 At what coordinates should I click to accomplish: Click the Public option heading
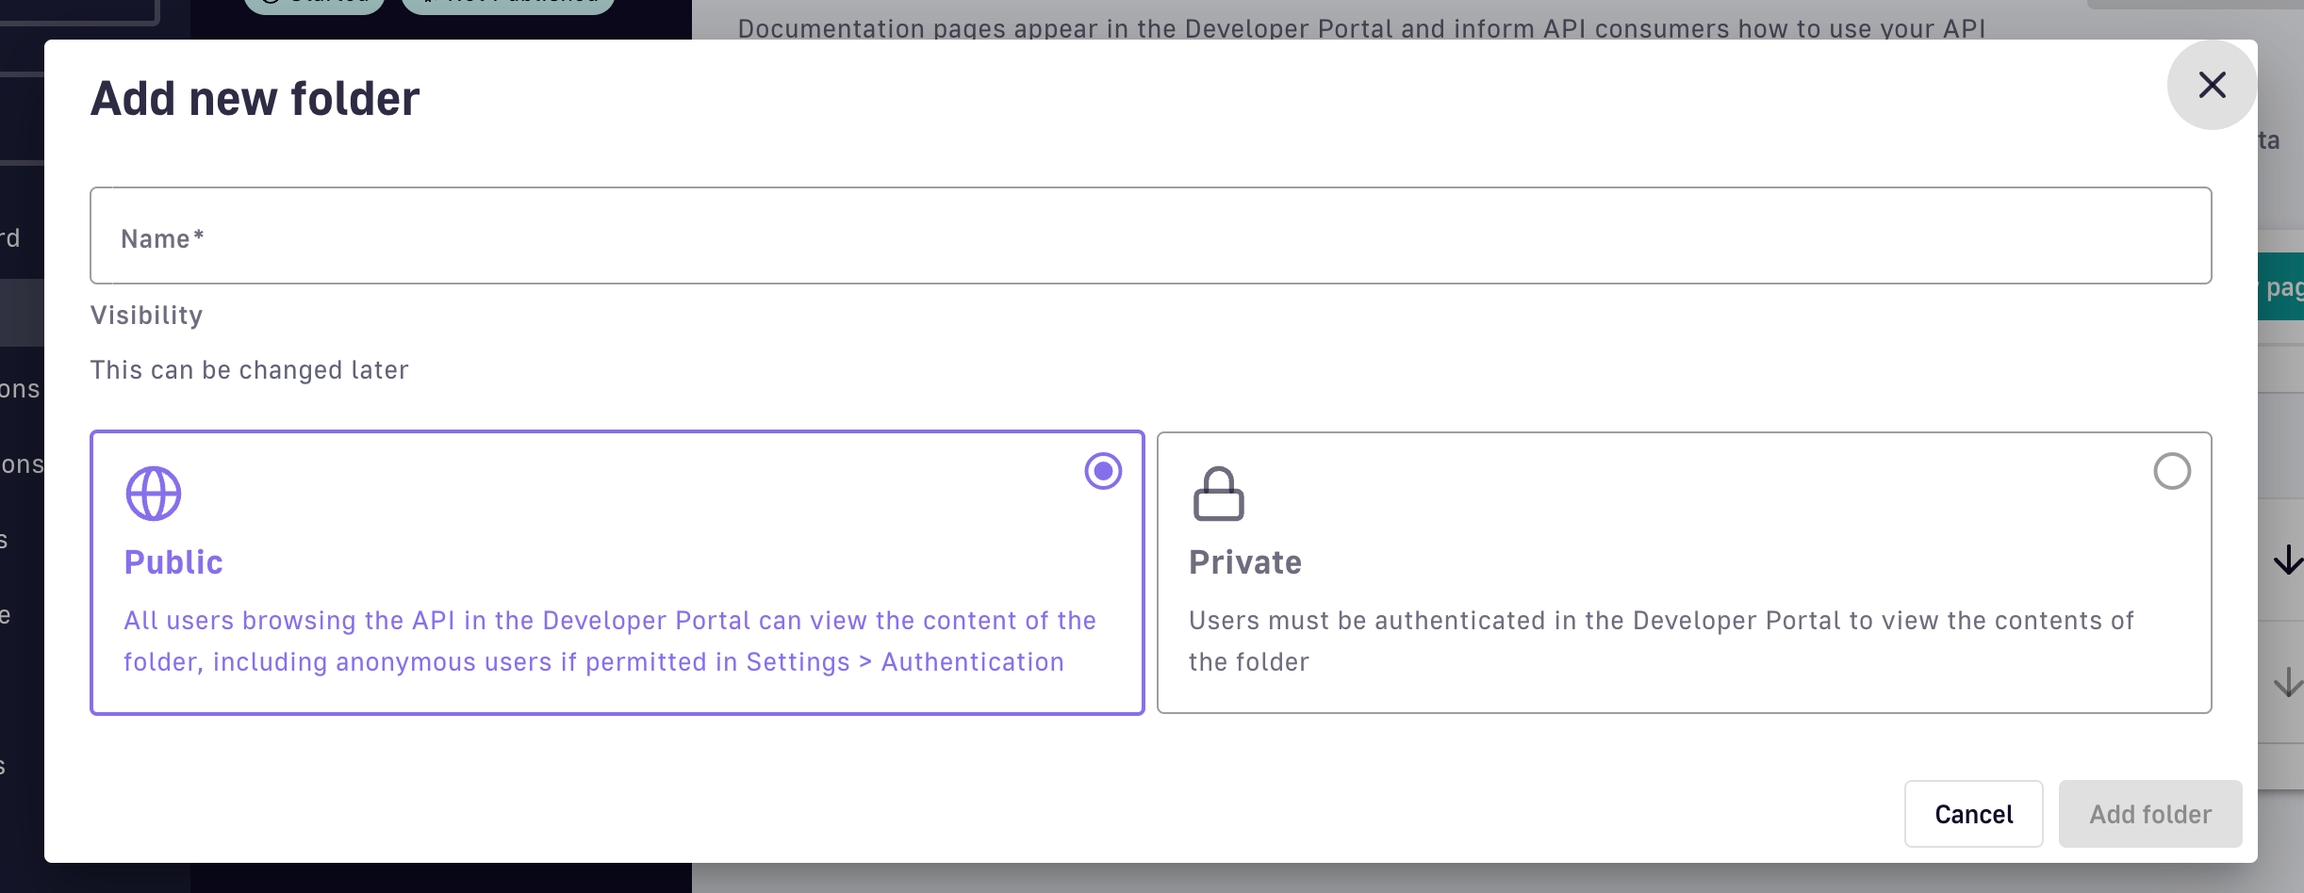coord(173,562)
